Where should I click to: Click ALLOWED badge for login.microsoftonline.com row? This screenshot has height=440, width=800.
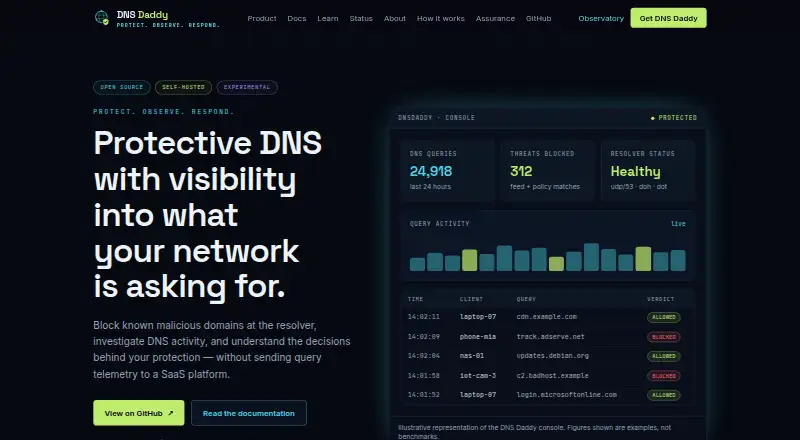[664, 395]
